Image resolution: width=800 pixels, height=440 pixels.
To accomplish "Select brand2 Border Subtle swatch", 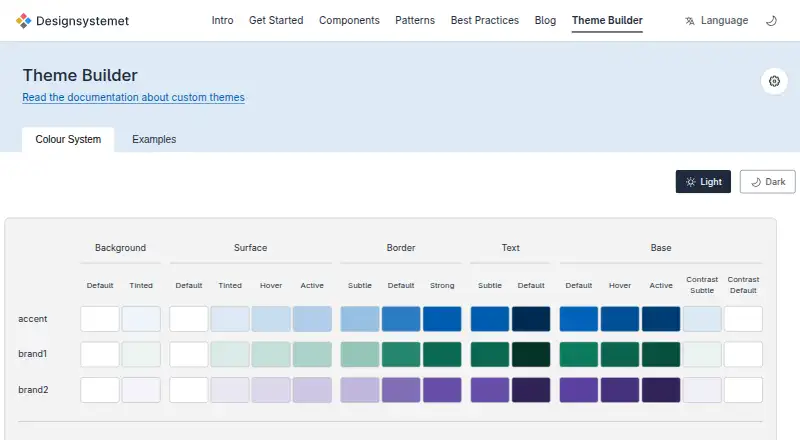I will click(360, 390).
